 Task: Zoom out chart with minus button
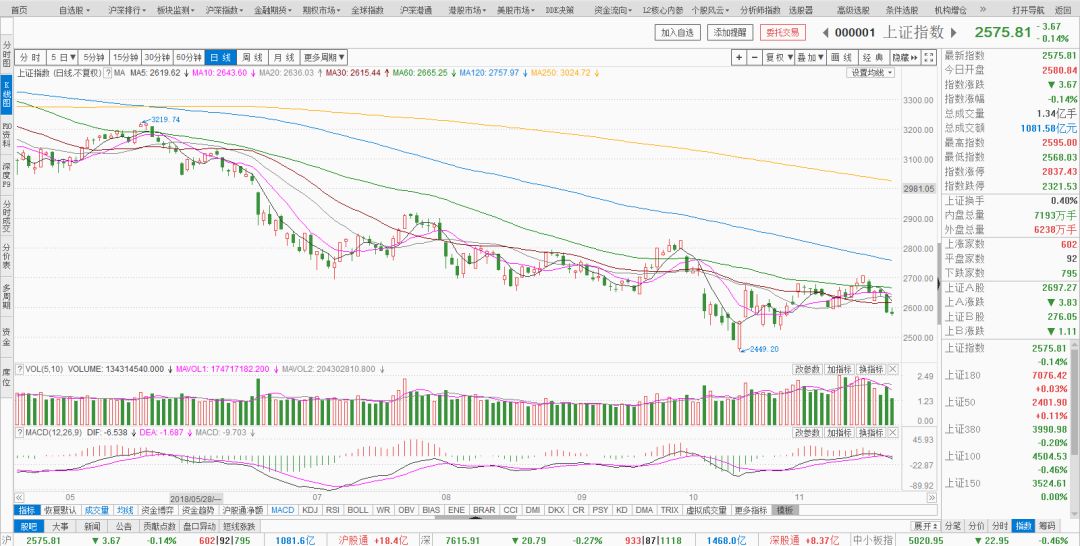[x=753, y=57]
